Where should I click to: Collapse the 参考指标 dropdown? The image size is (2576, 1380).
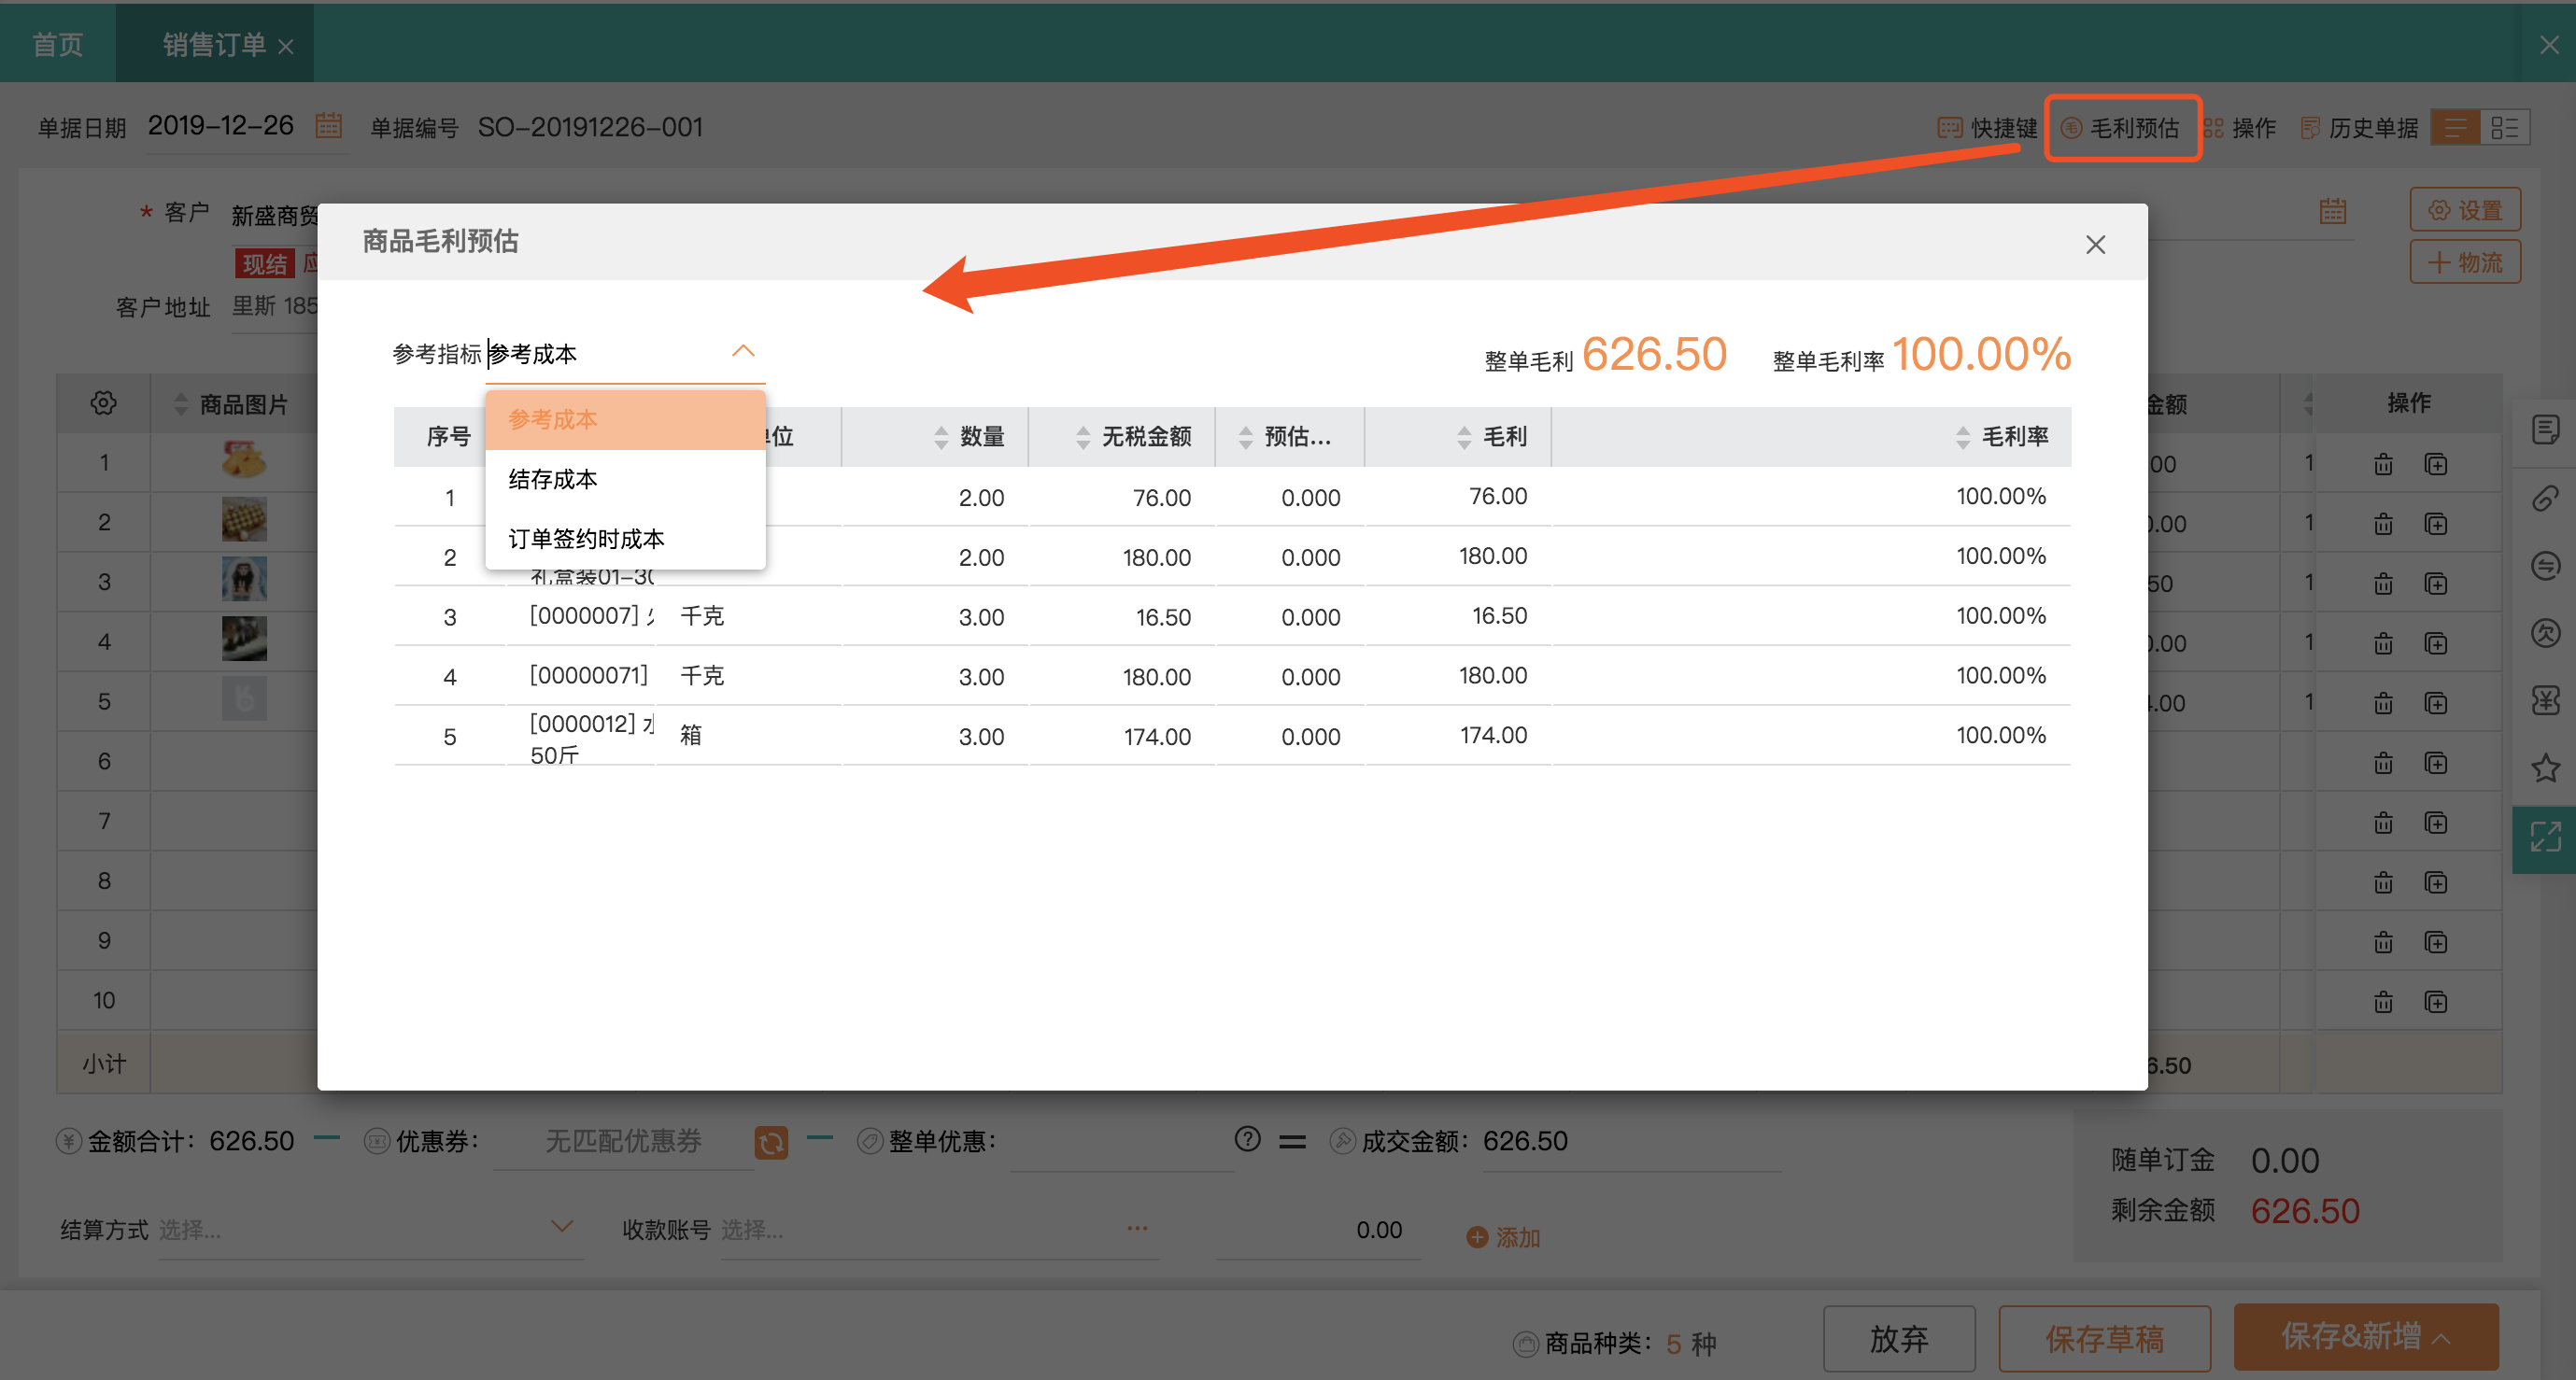(x=741, y=355)
